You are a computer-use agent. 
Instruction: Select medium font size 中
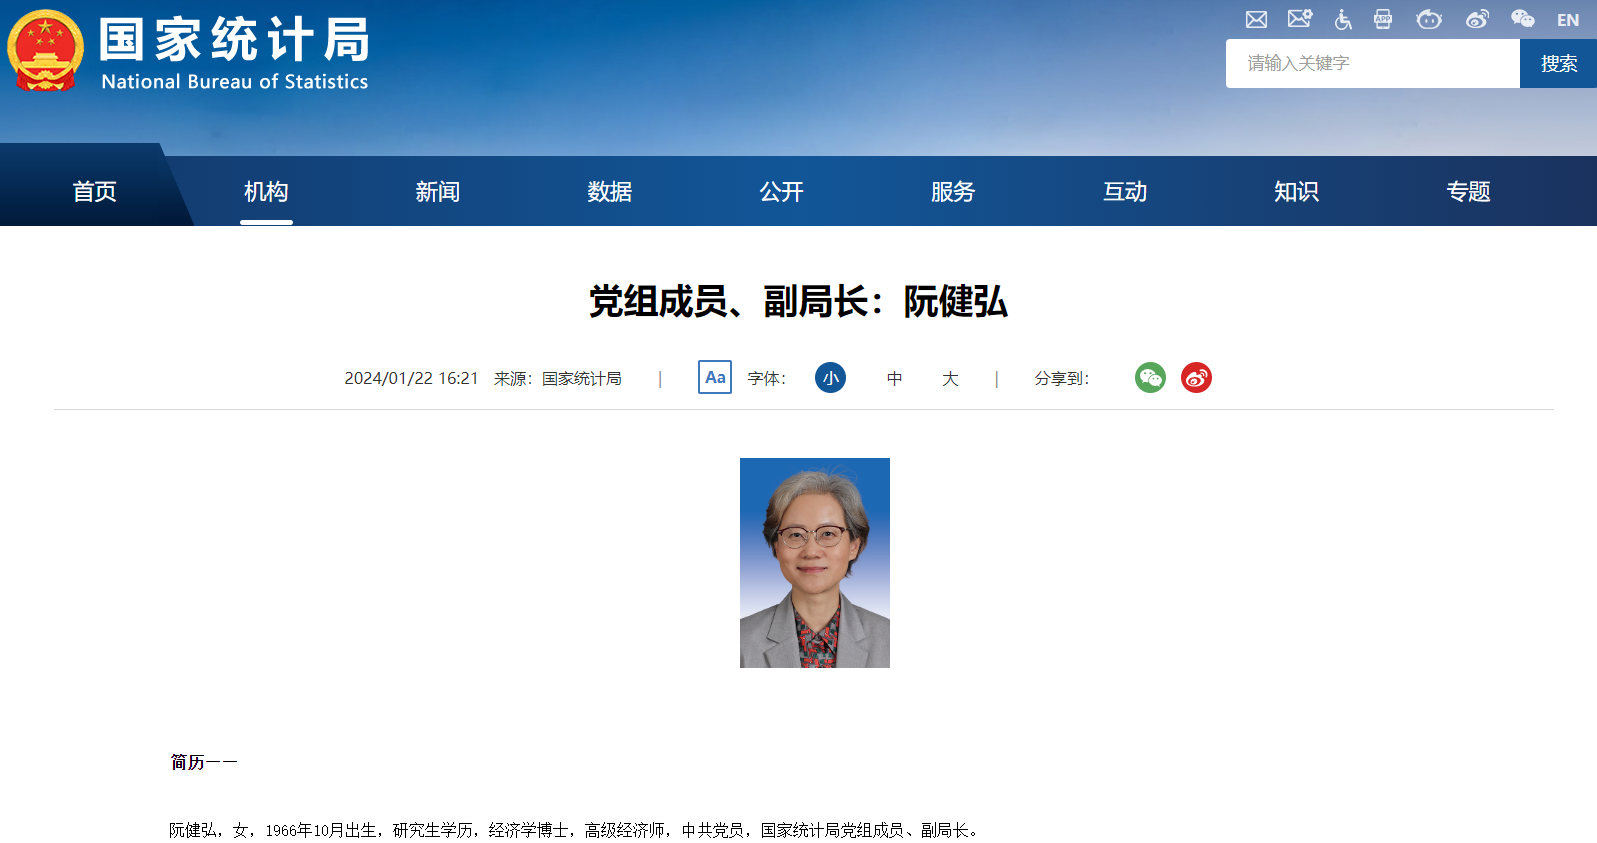(x=894, y=378)
